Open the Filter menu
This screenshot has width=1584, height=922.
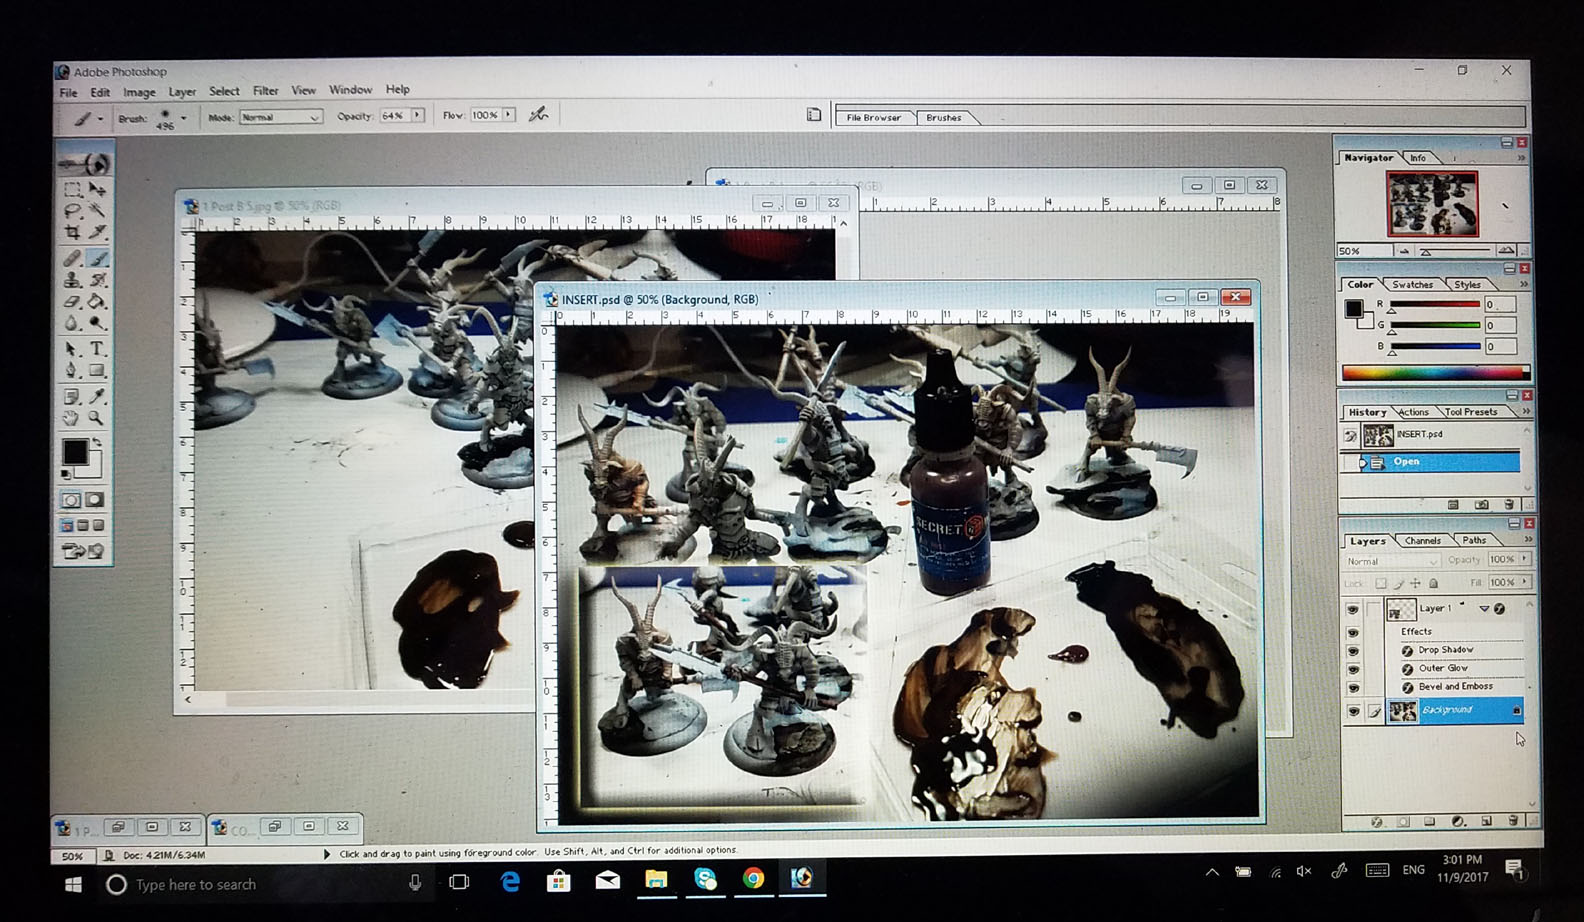(x=265, y=91)
